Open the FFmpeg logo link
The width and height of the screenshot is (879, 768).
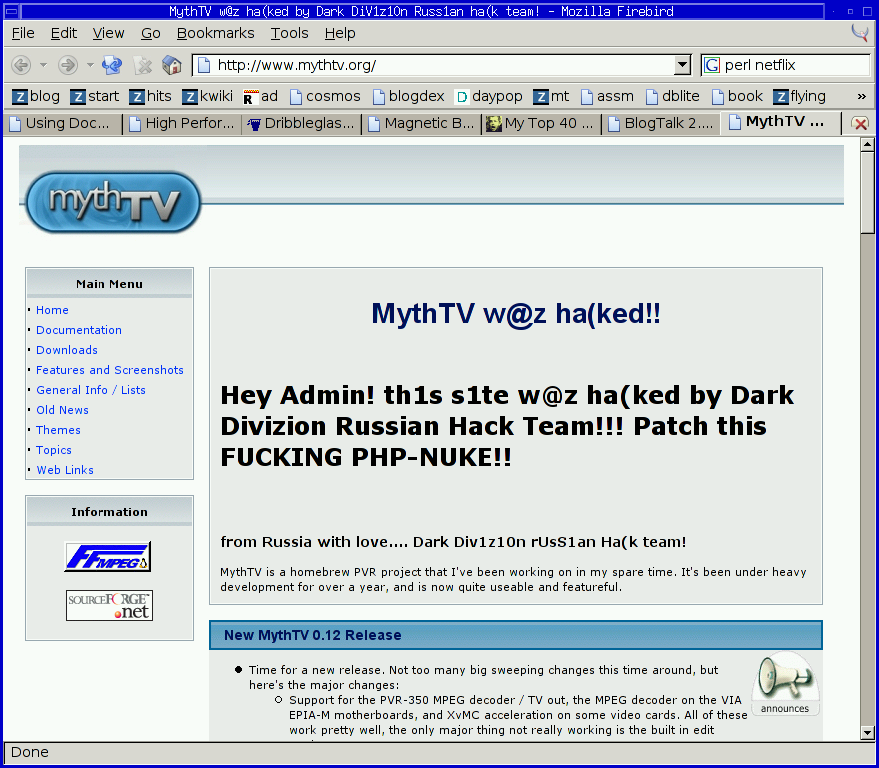tap(108, 557)
